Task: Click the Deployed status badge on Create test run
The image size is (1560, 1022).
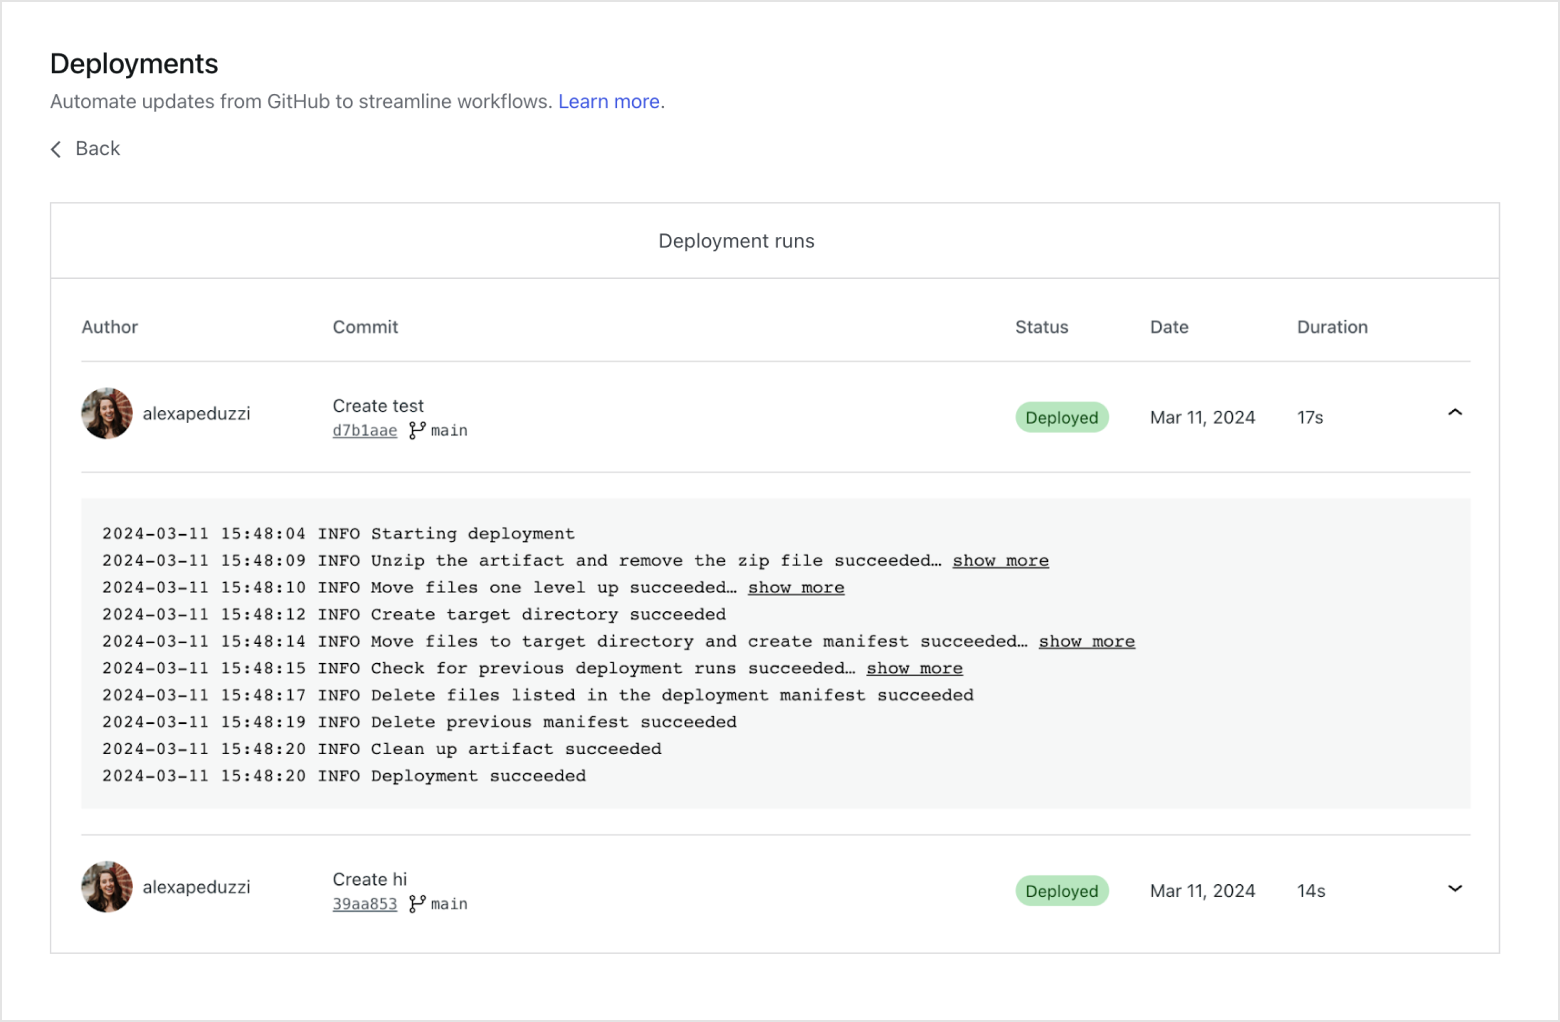Action: coord(1061,417)
